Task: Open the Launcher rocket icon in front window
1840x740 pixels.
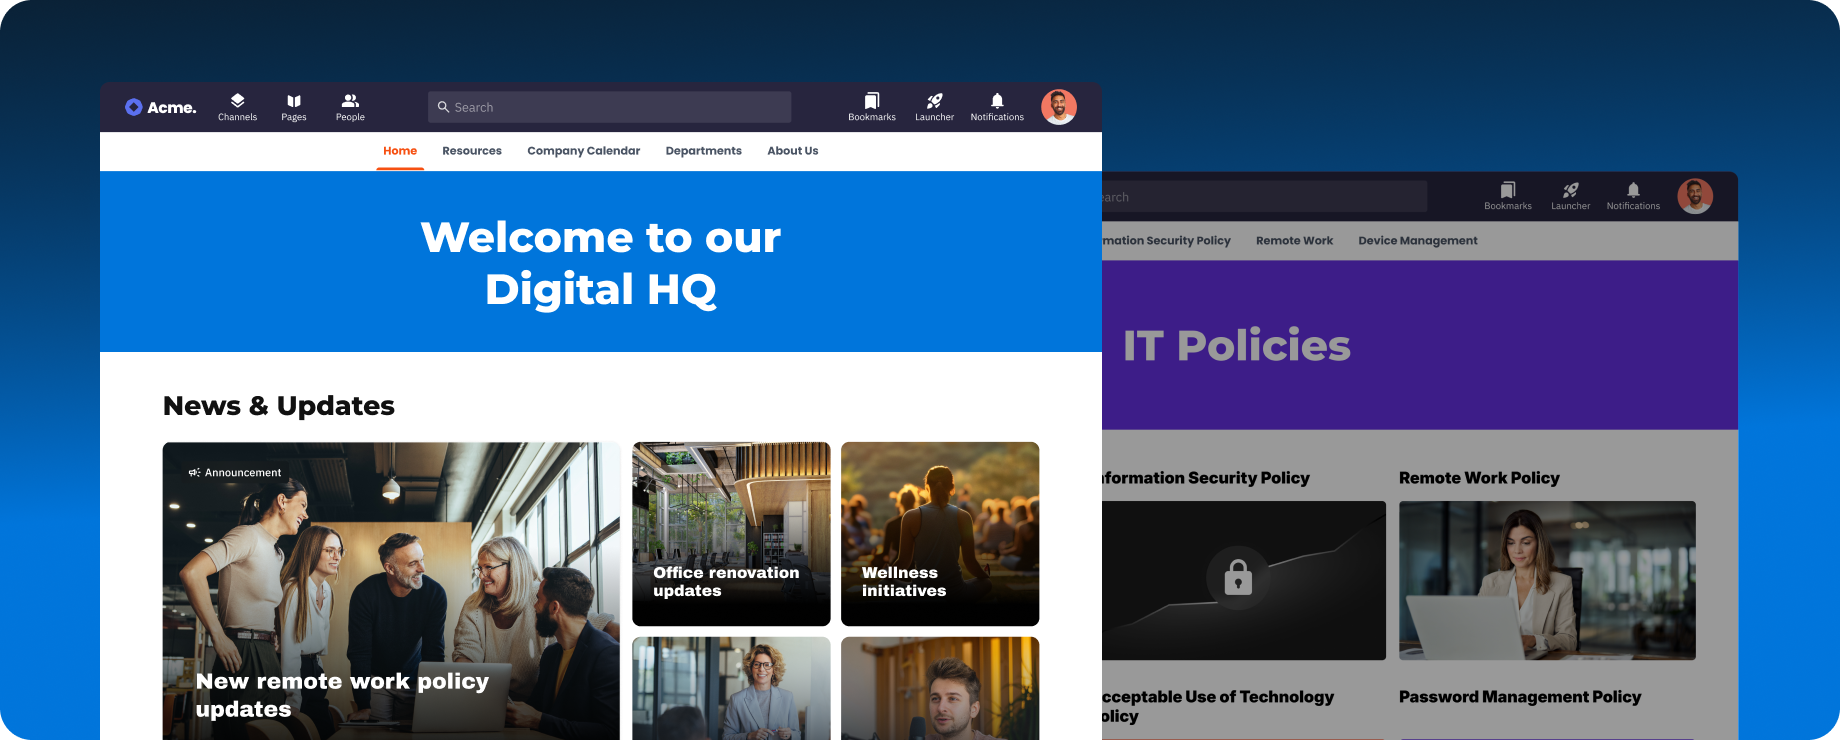Action: (934, 107)
